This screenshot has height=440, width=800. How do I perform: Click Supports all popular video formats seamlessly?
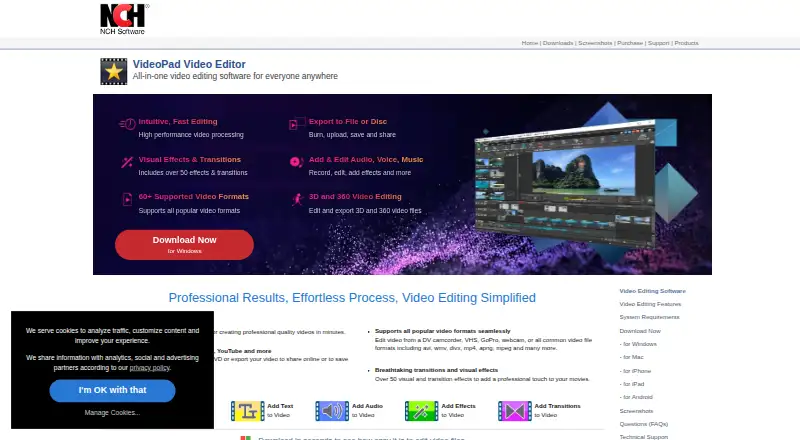pos(442,331)
